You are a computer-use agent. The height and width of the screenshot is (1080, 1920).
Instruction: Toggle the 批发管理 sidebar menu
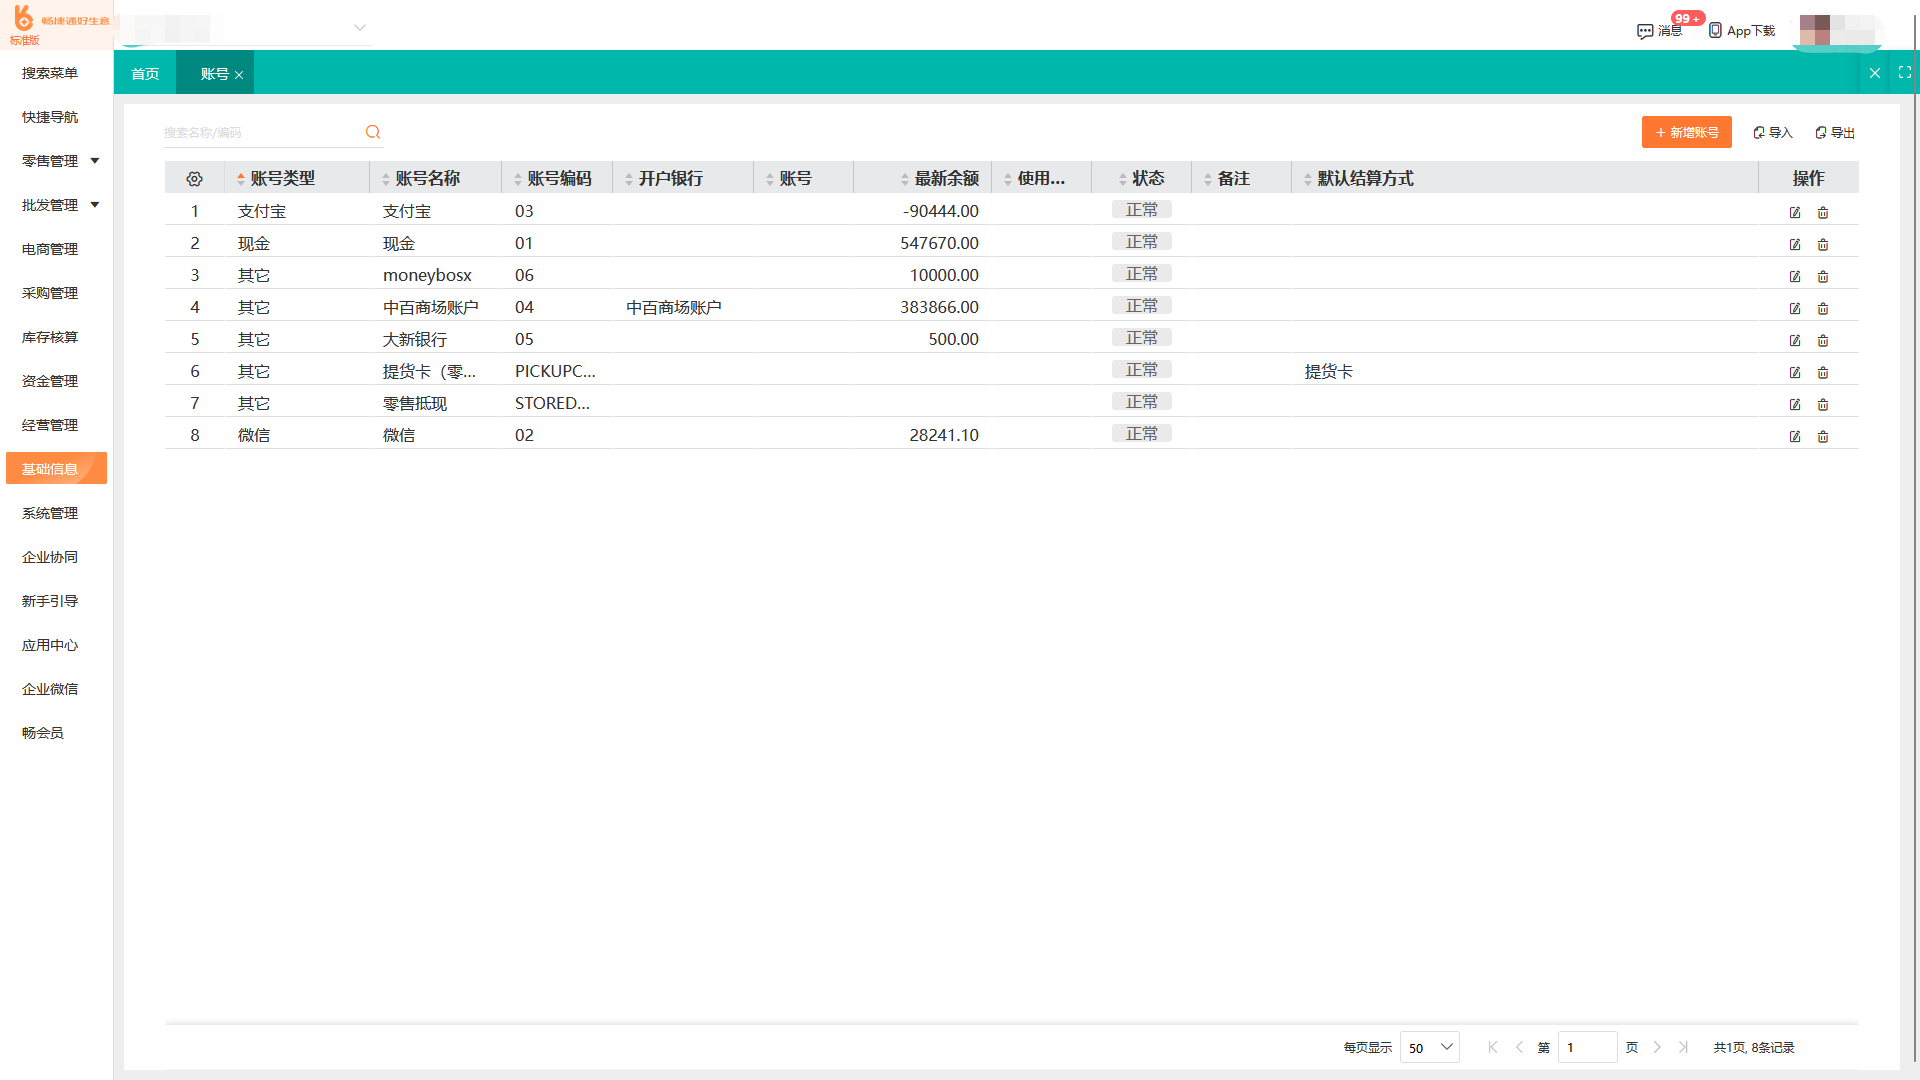click(58, 204)
